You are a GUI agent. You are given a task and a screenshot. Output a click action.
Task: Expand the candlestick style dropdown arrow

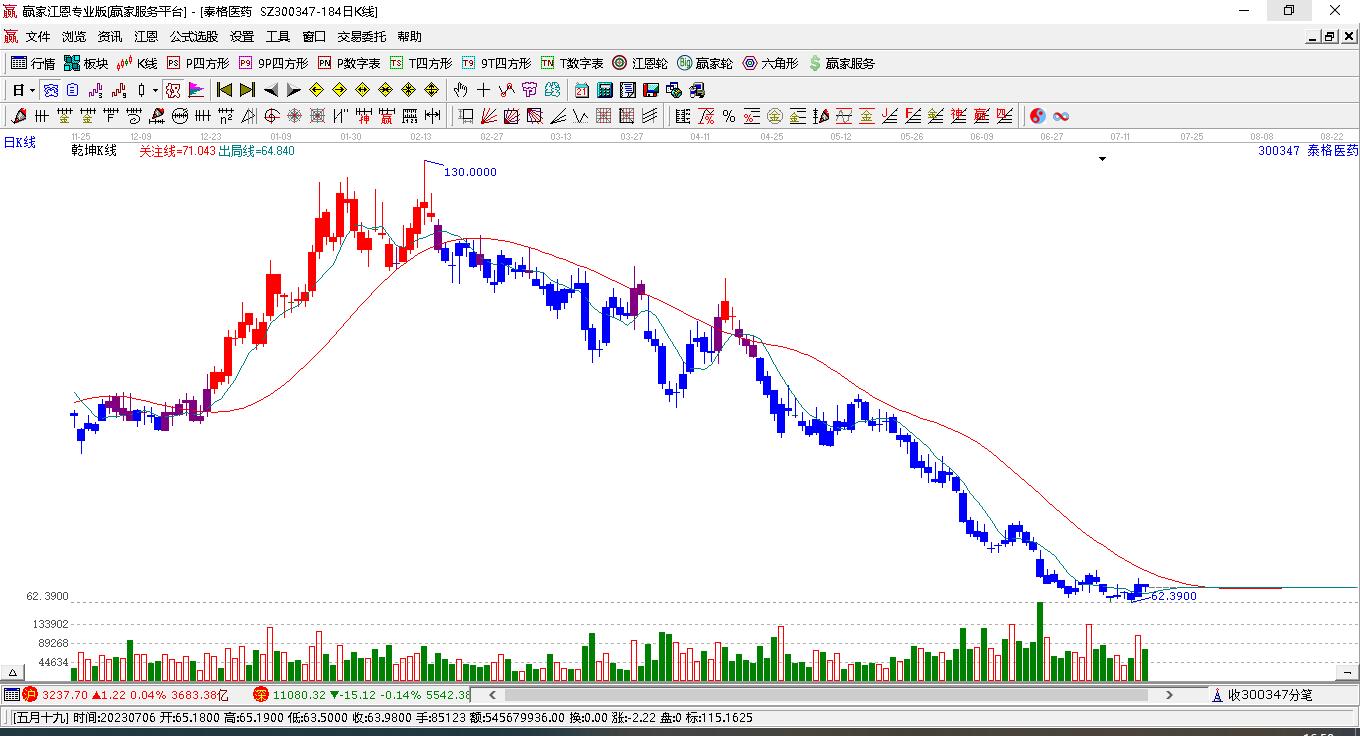(155, 90)
